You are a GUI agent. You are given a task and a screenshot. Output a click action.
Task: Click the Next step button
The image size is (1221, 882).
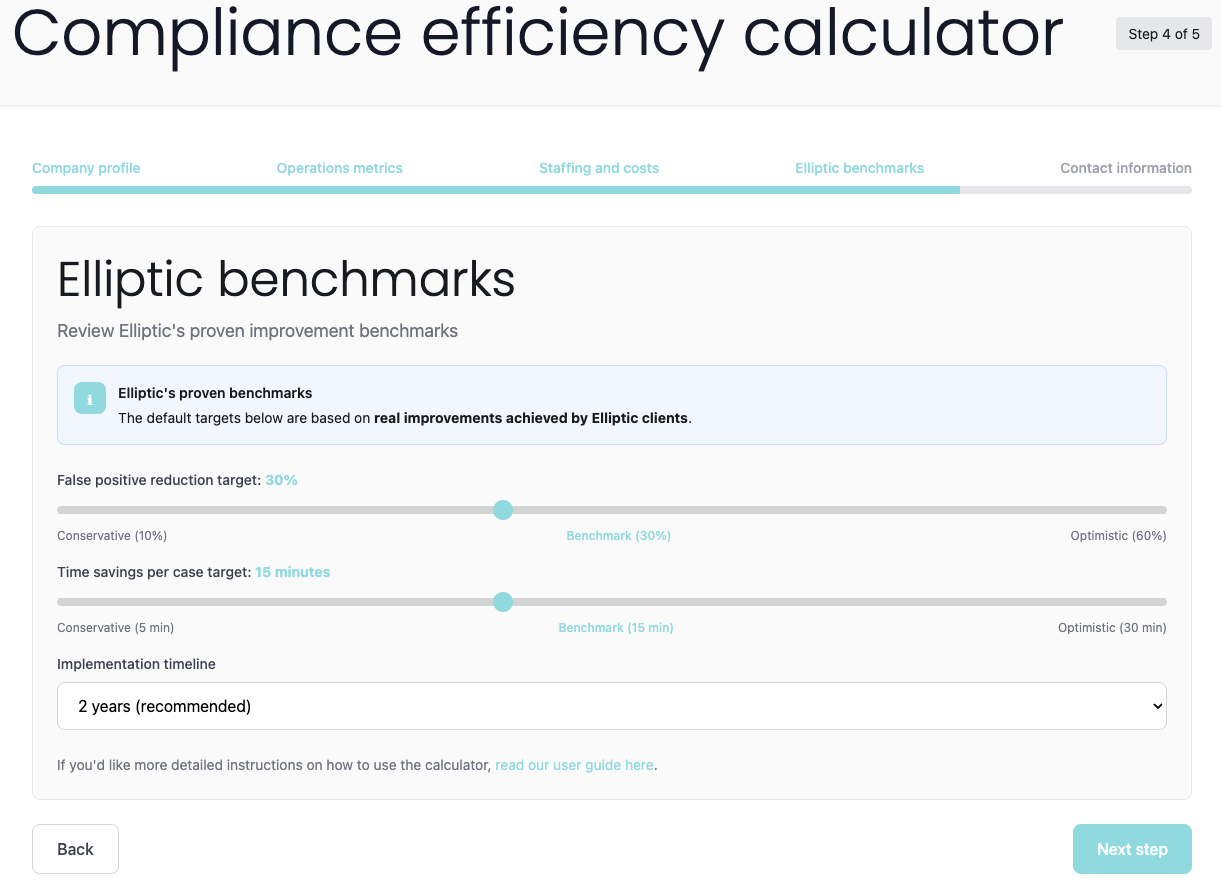click(1132, 849)
